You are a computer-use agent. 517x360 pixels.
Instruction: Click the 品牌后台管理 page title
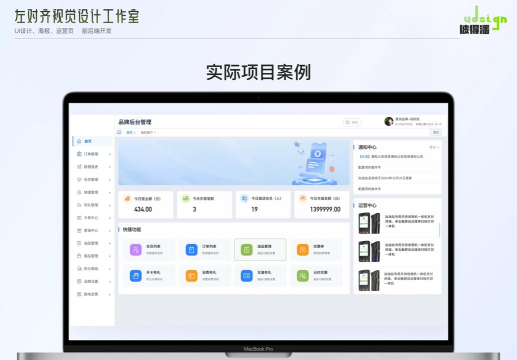click(x=135, y=122)
